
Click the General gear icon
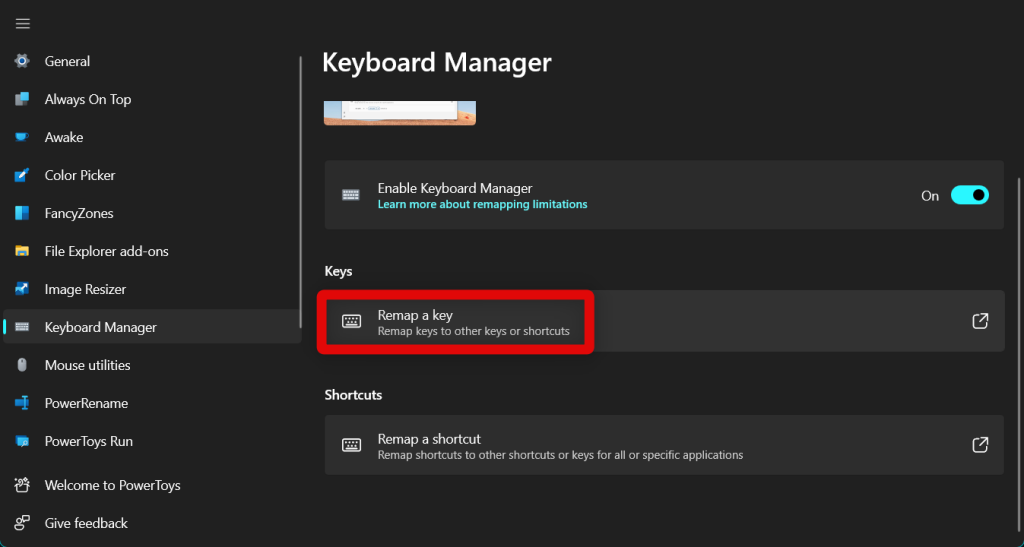coord(22,61)
